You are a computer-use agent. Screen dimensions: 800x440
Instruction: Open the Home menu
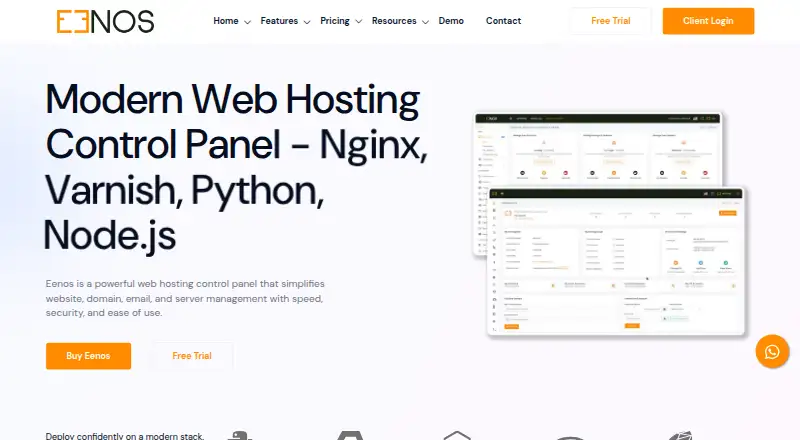click(226, 21)
